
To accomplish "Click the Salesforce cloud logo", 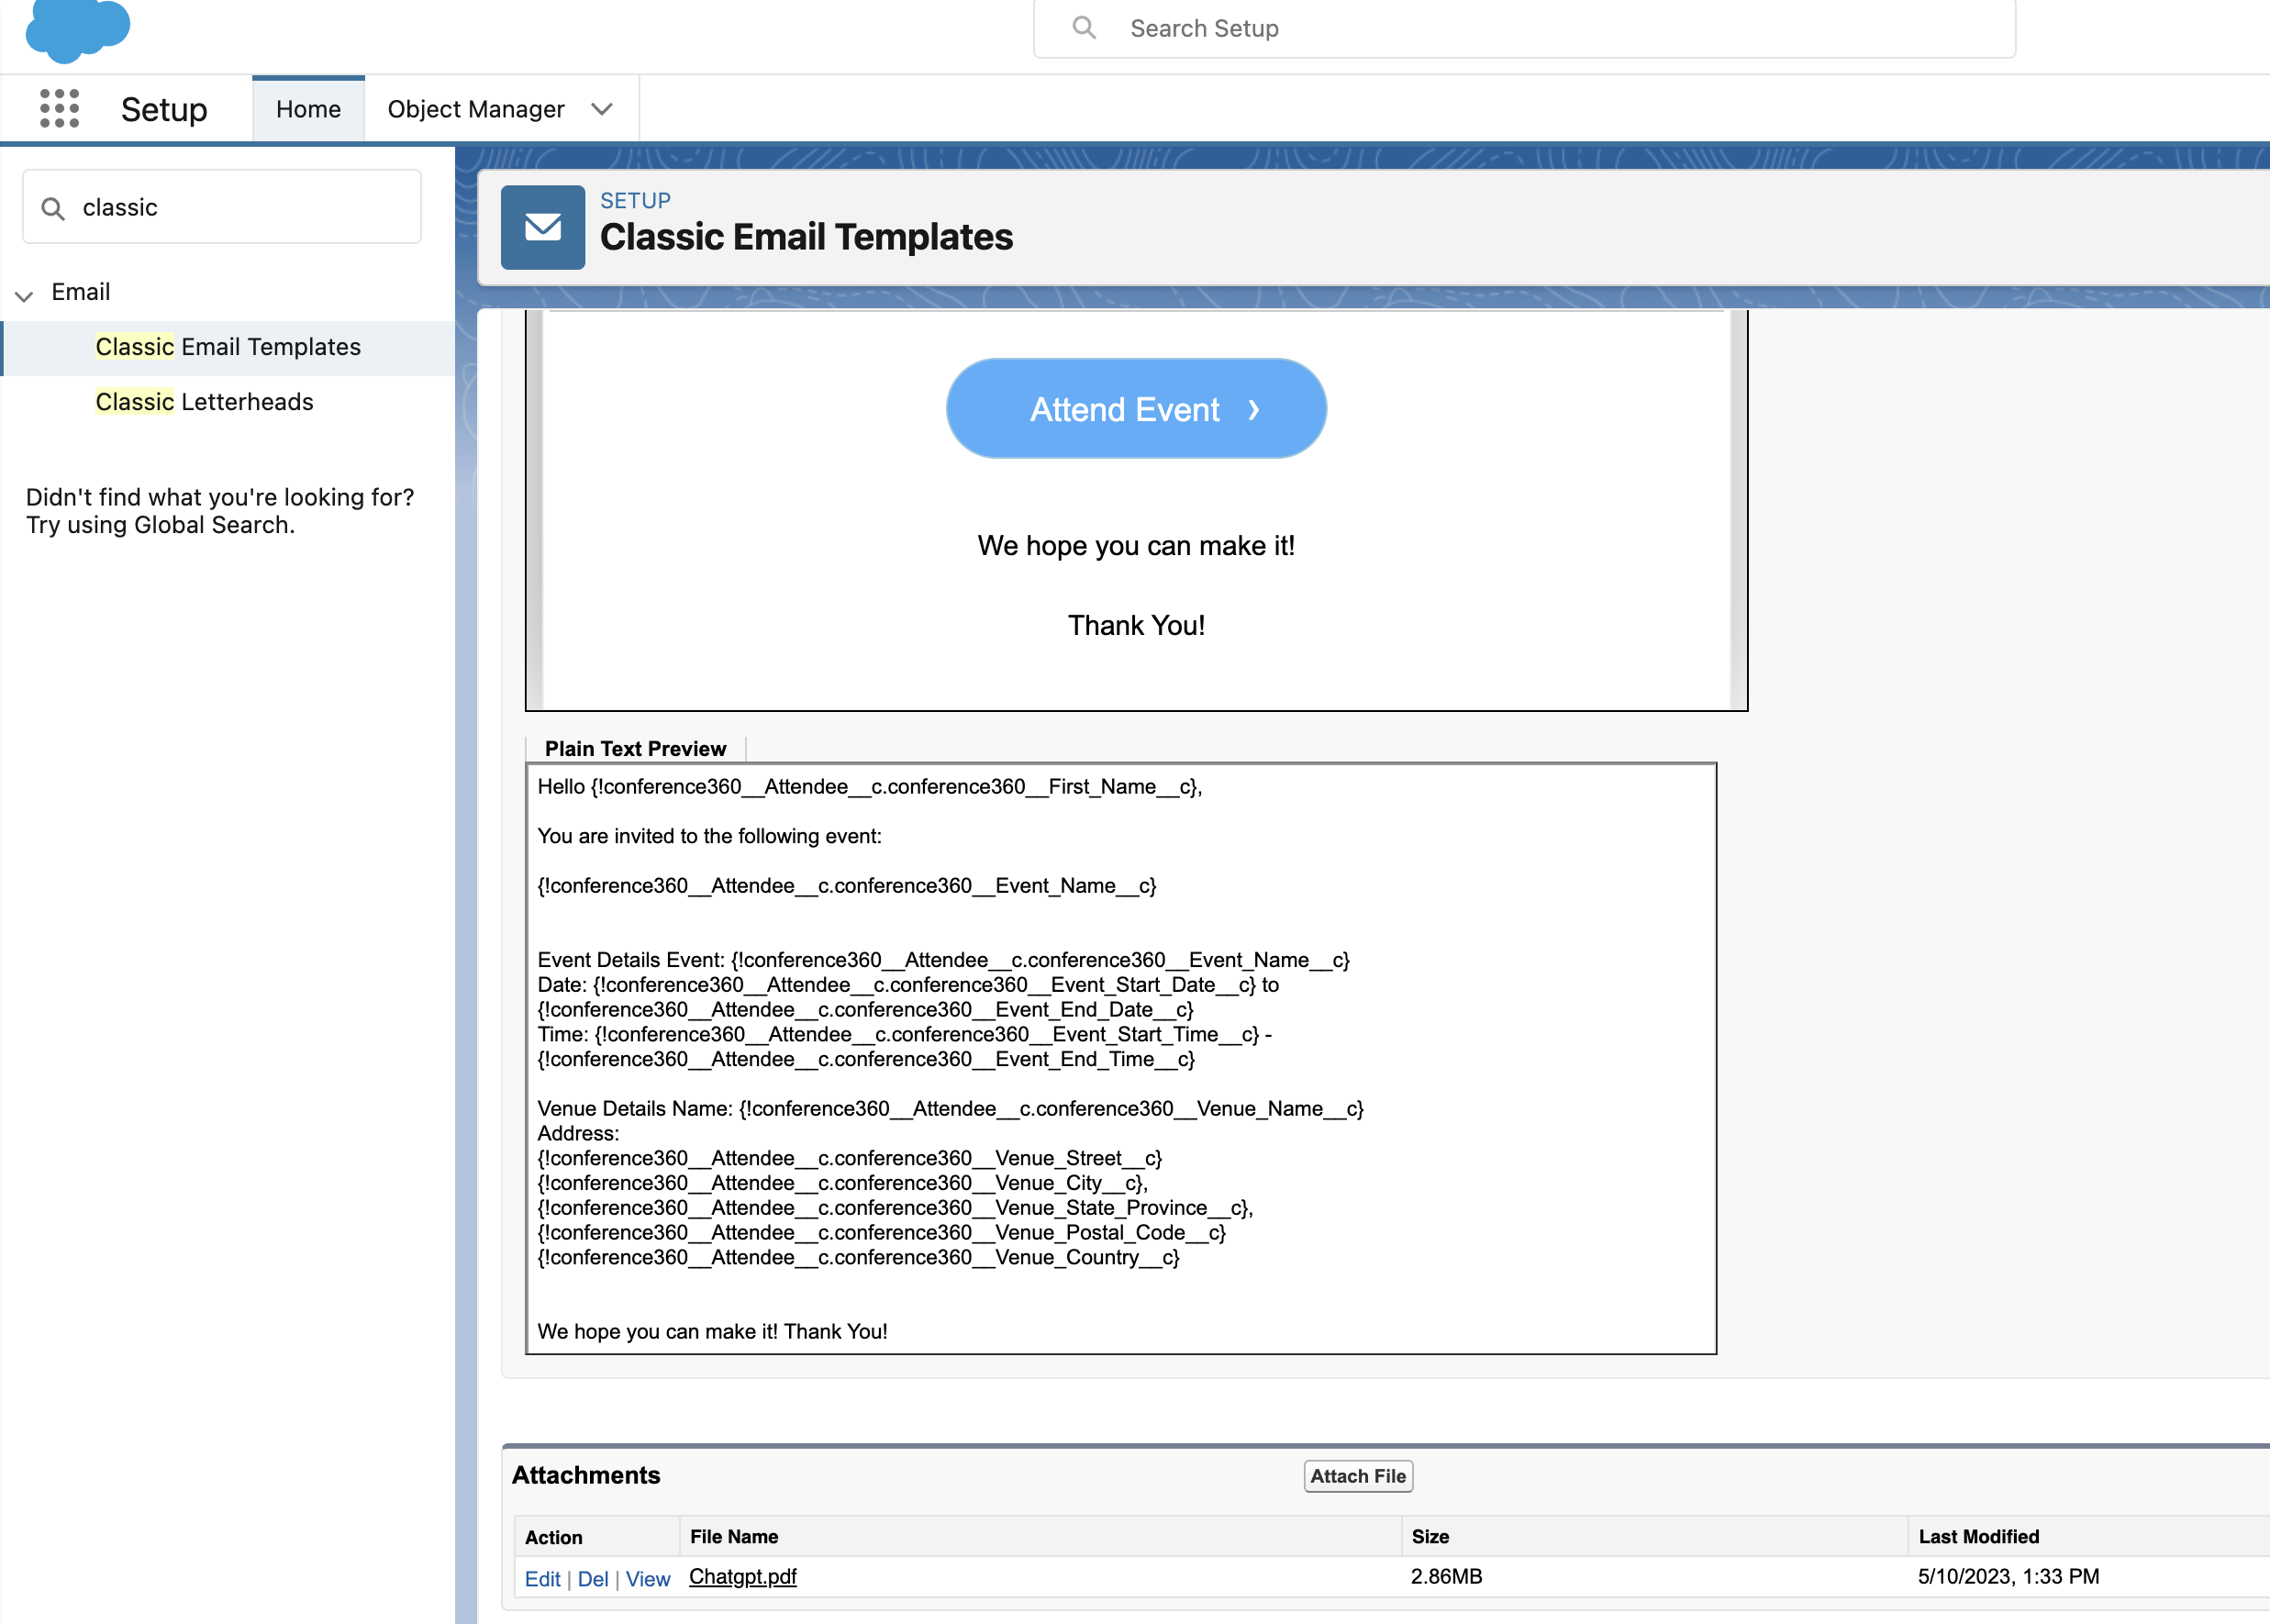I will tap(77, 28).
